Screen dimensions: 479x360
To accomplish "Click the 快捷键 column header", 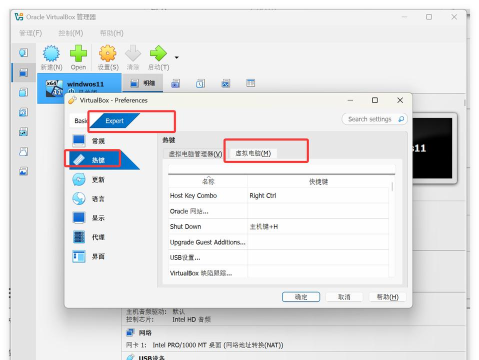I will (x=318, y=182).
